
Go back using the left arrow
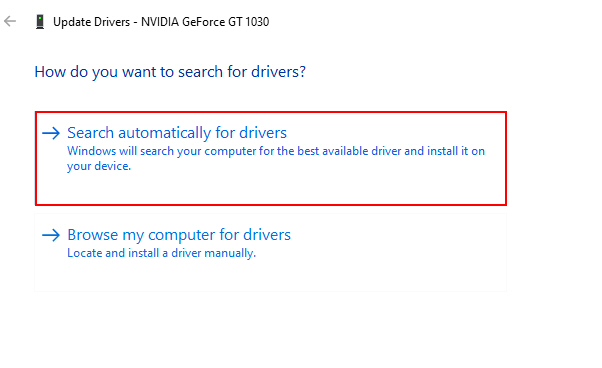[10, 21]
